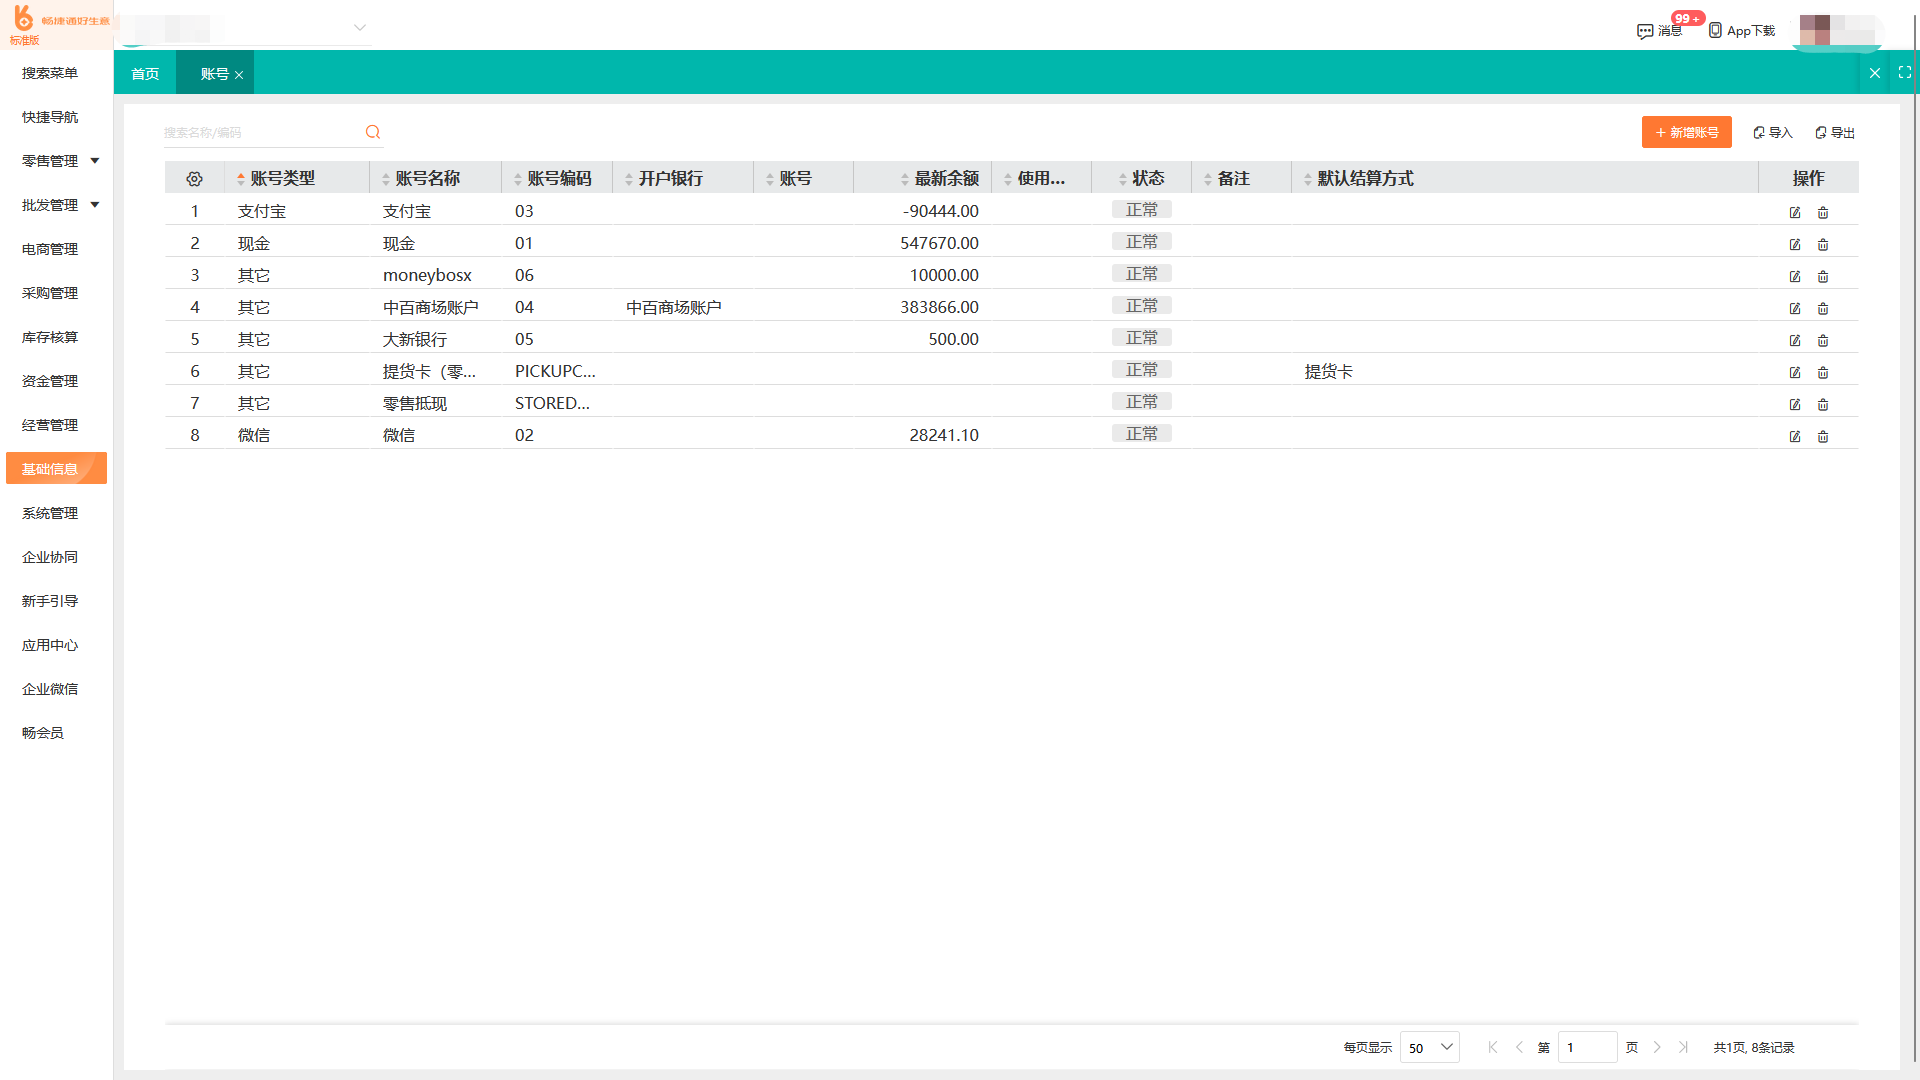This screenshot has width=1920, height=1080.
Task: Click the 首页 menu tab
Action: tap(145, 73)
